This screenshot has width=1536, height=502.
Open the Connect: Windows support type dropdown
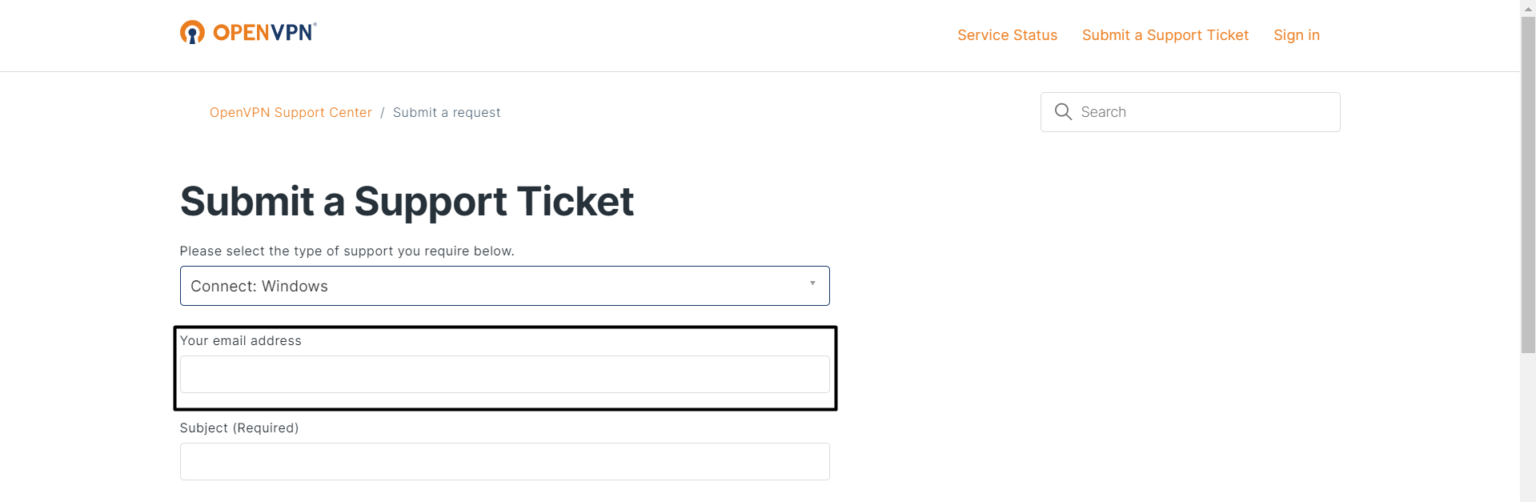pyautogui.click(x=490, y=286)
